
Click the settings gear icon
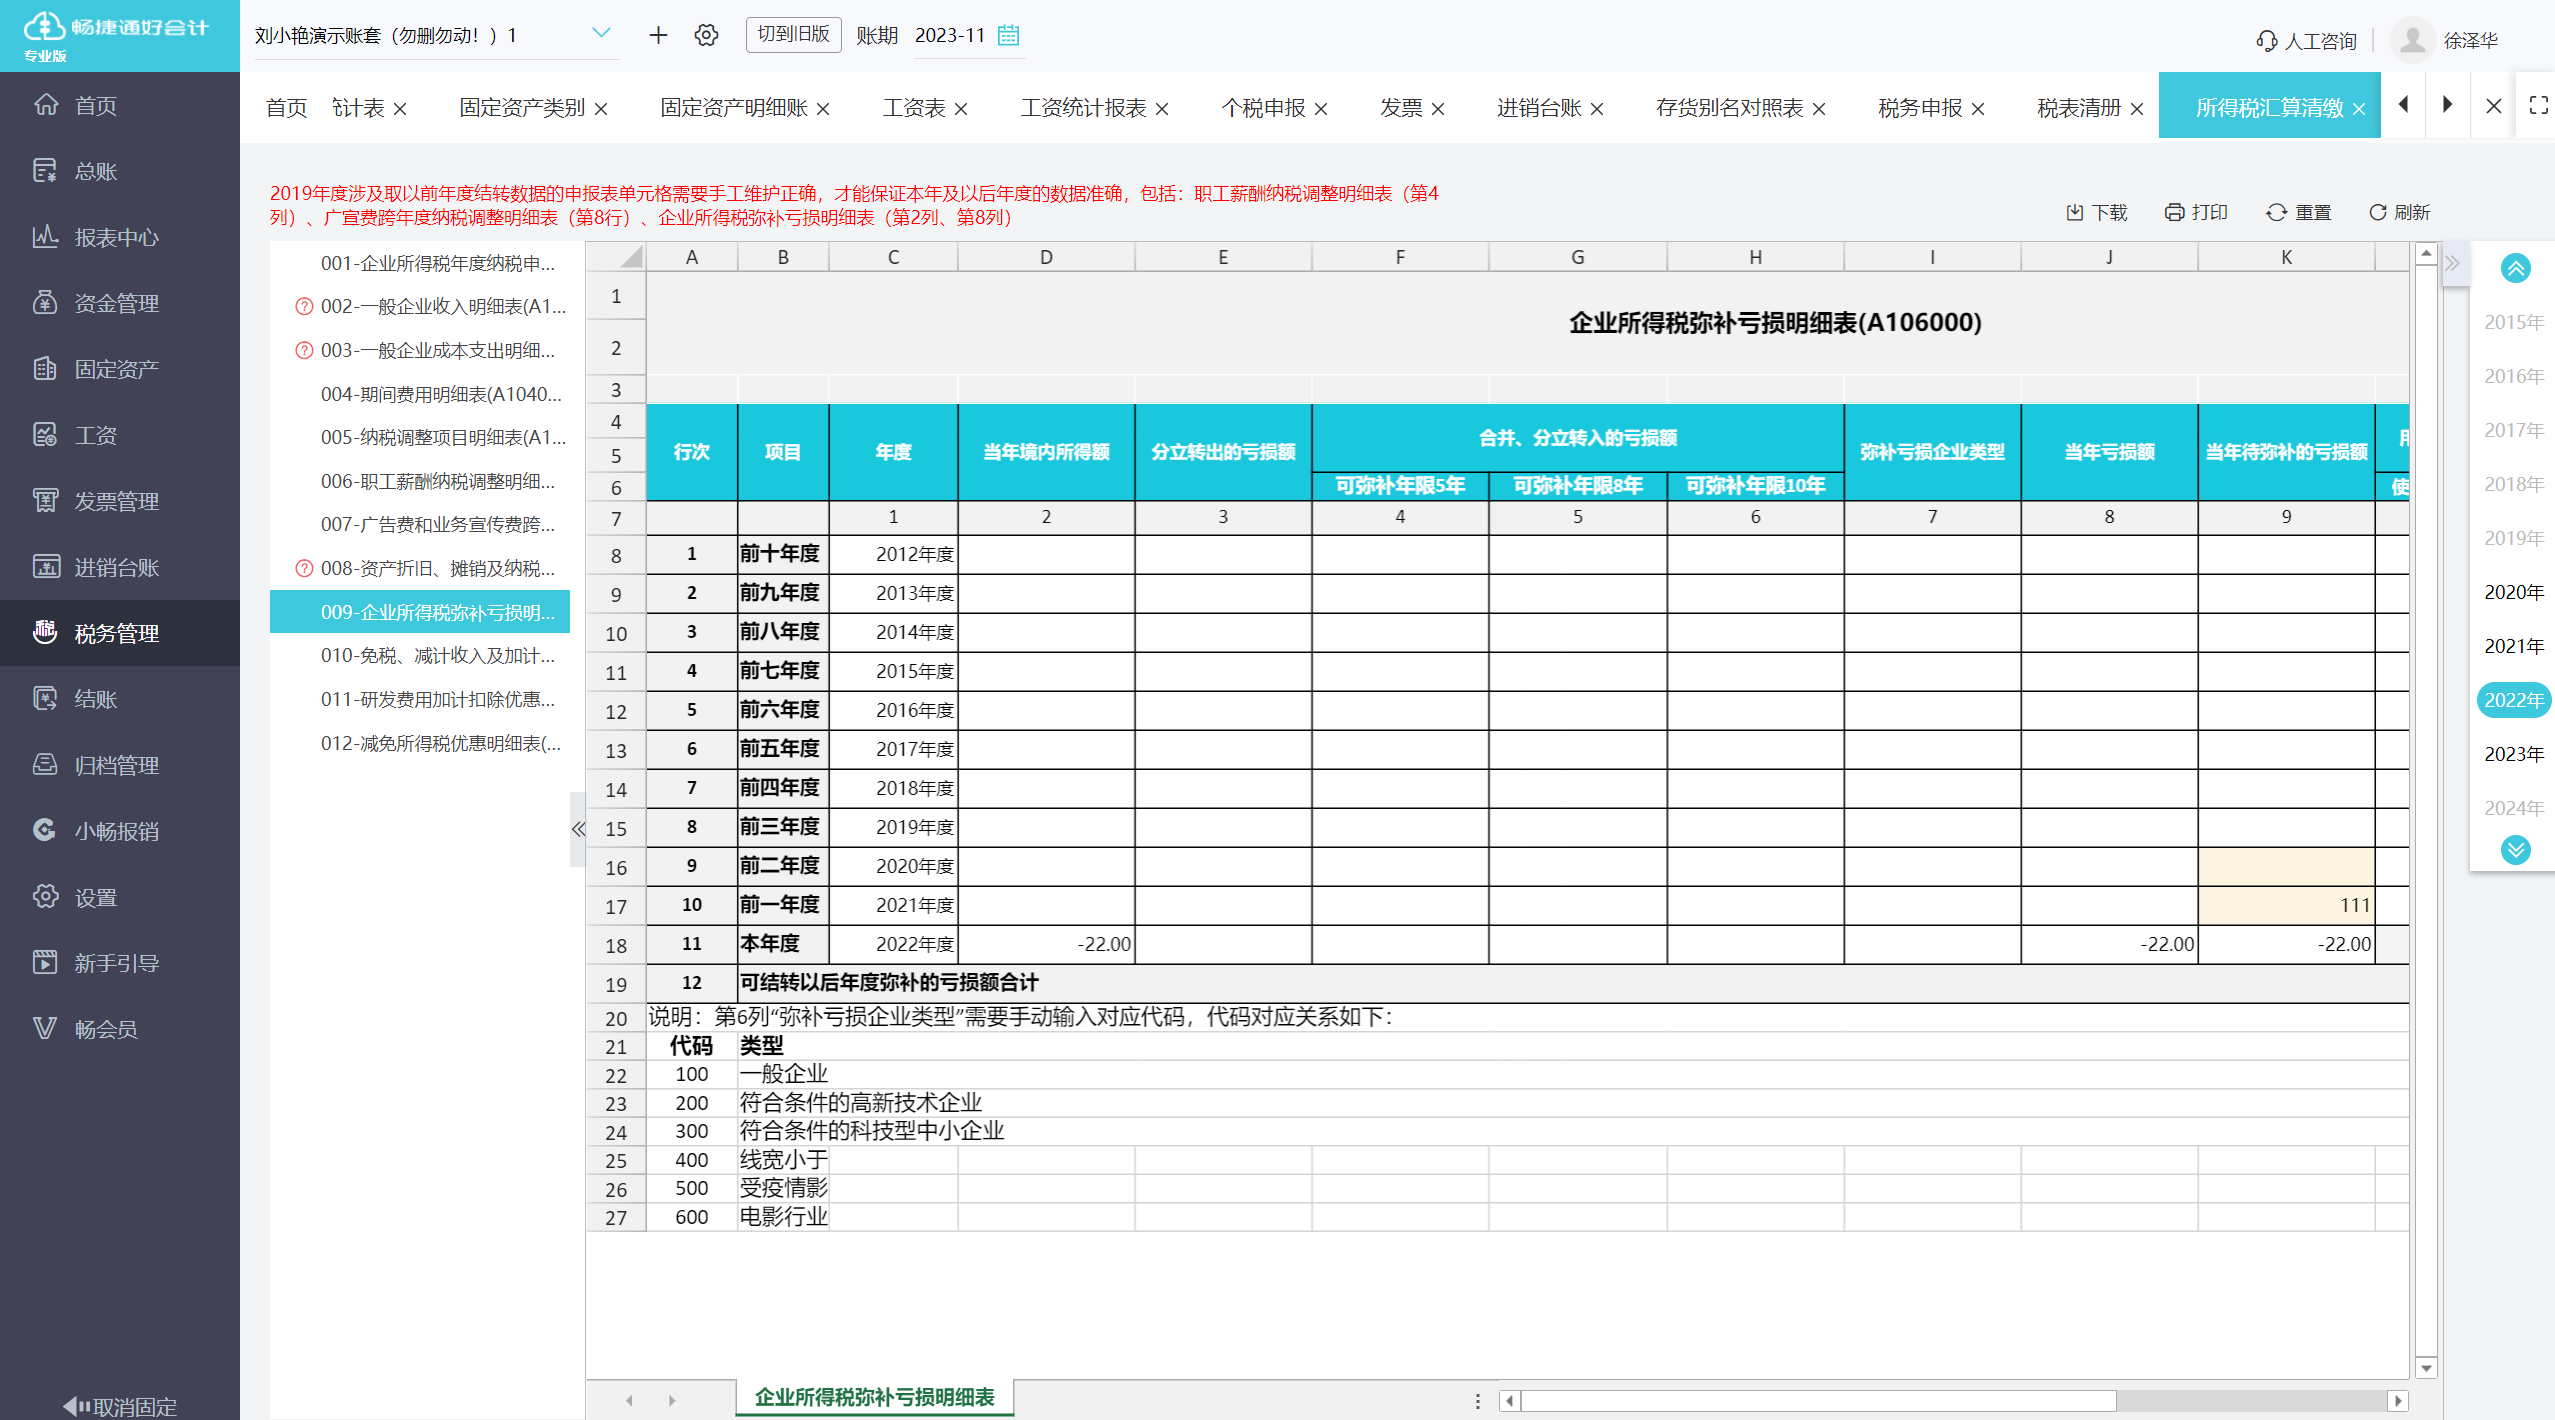[705, 37]
